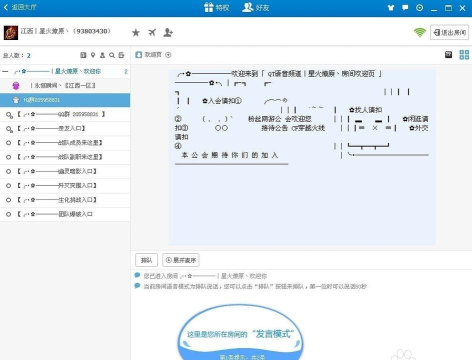Open the skin (shirt) icon in title bar

(x=391, y=8)
